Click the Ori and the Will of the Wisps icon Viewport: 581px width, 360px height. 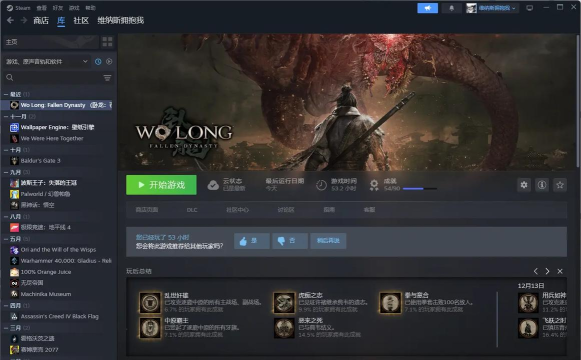(x=14, y=250)
